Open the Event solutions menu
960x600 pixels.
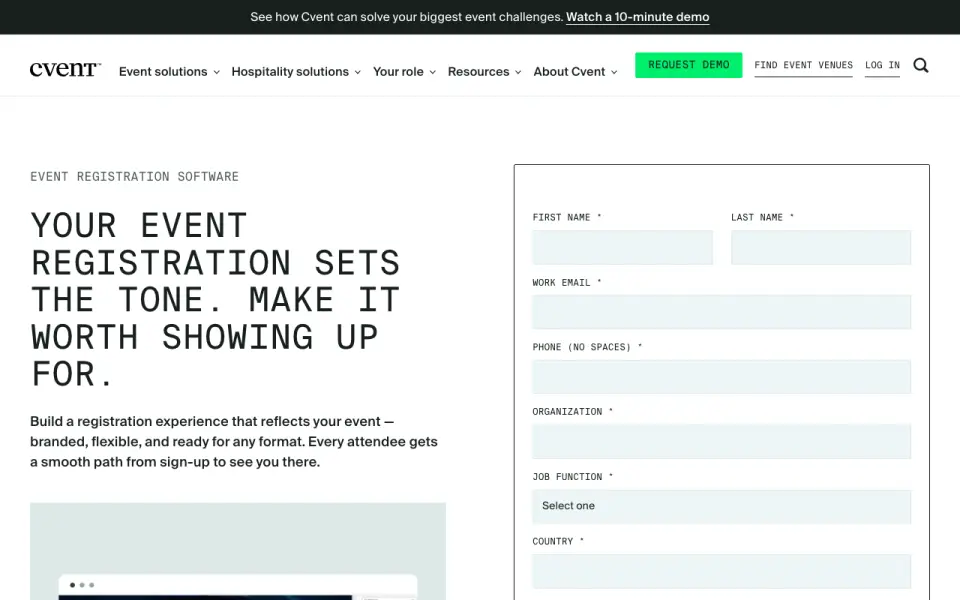pos(163,72)
